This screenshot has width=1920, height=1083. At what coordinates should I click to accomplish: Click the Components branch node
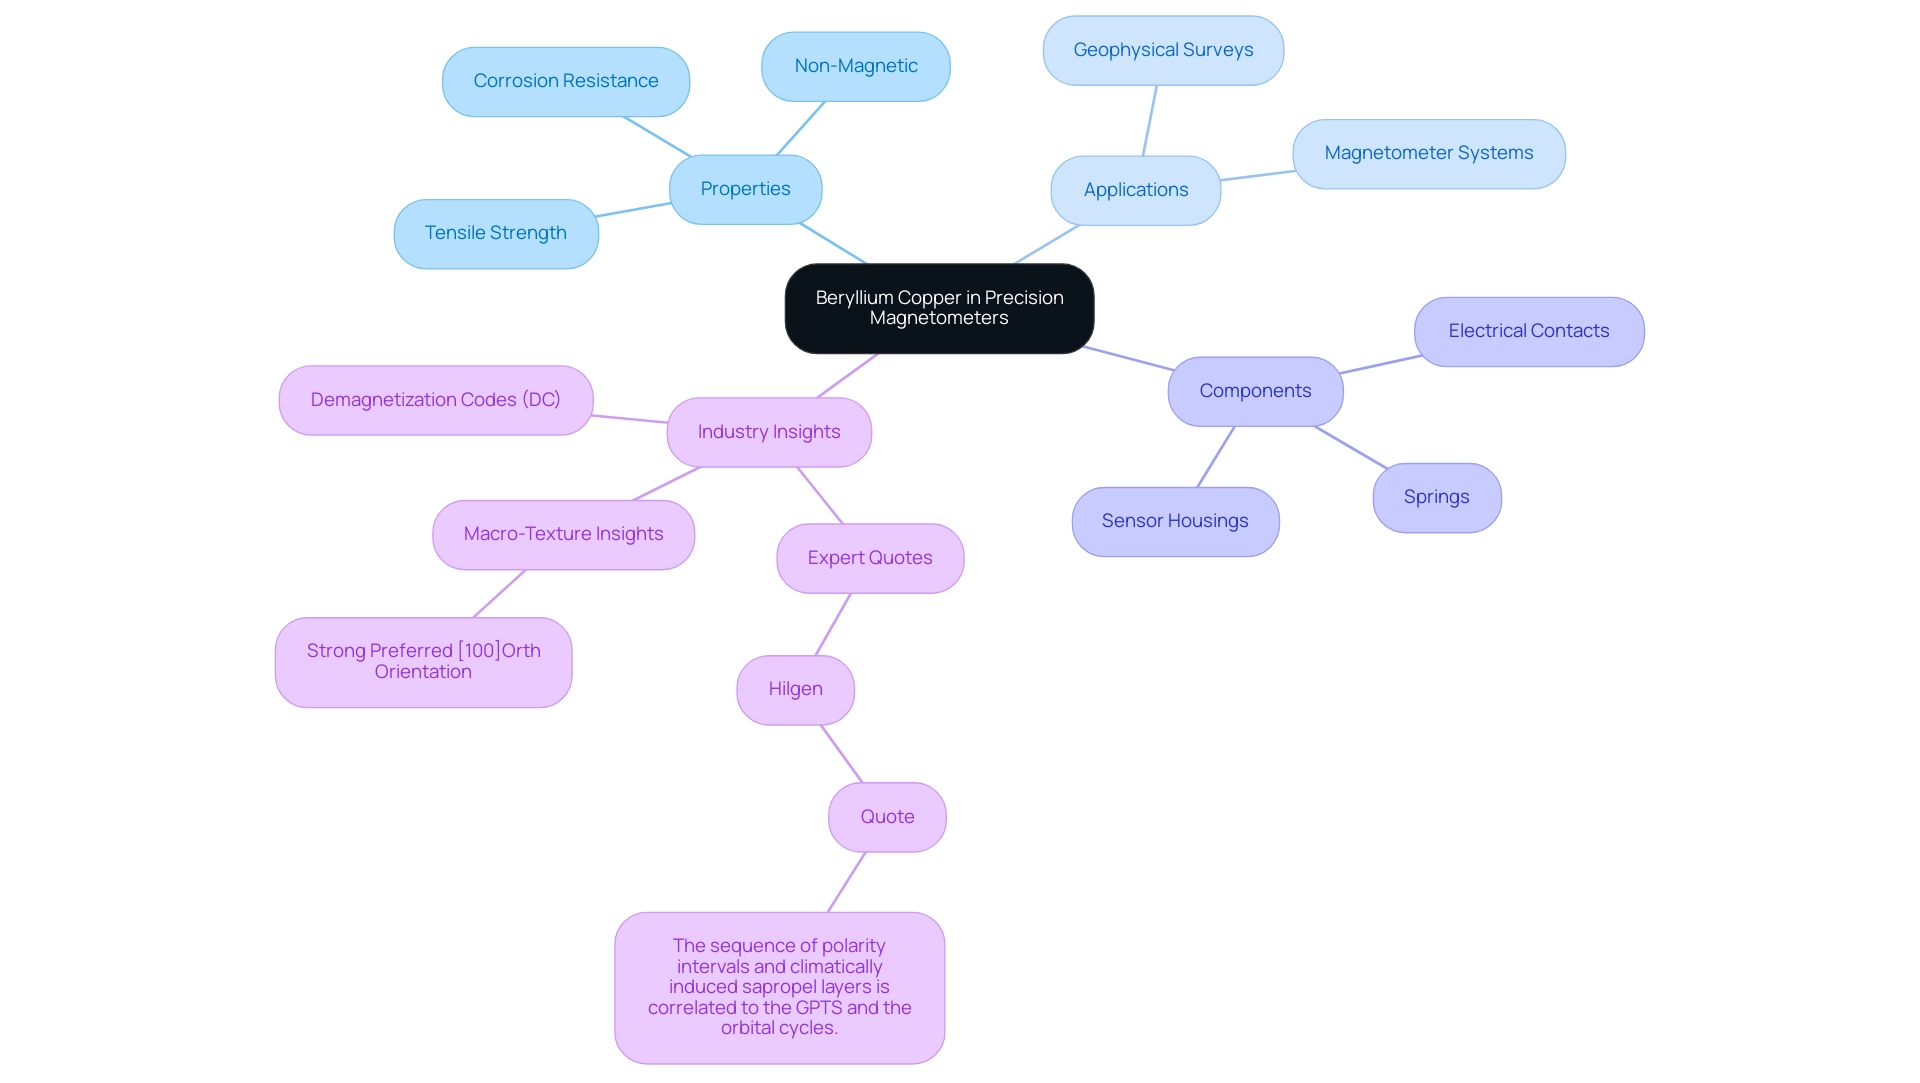click(1254, 389)
